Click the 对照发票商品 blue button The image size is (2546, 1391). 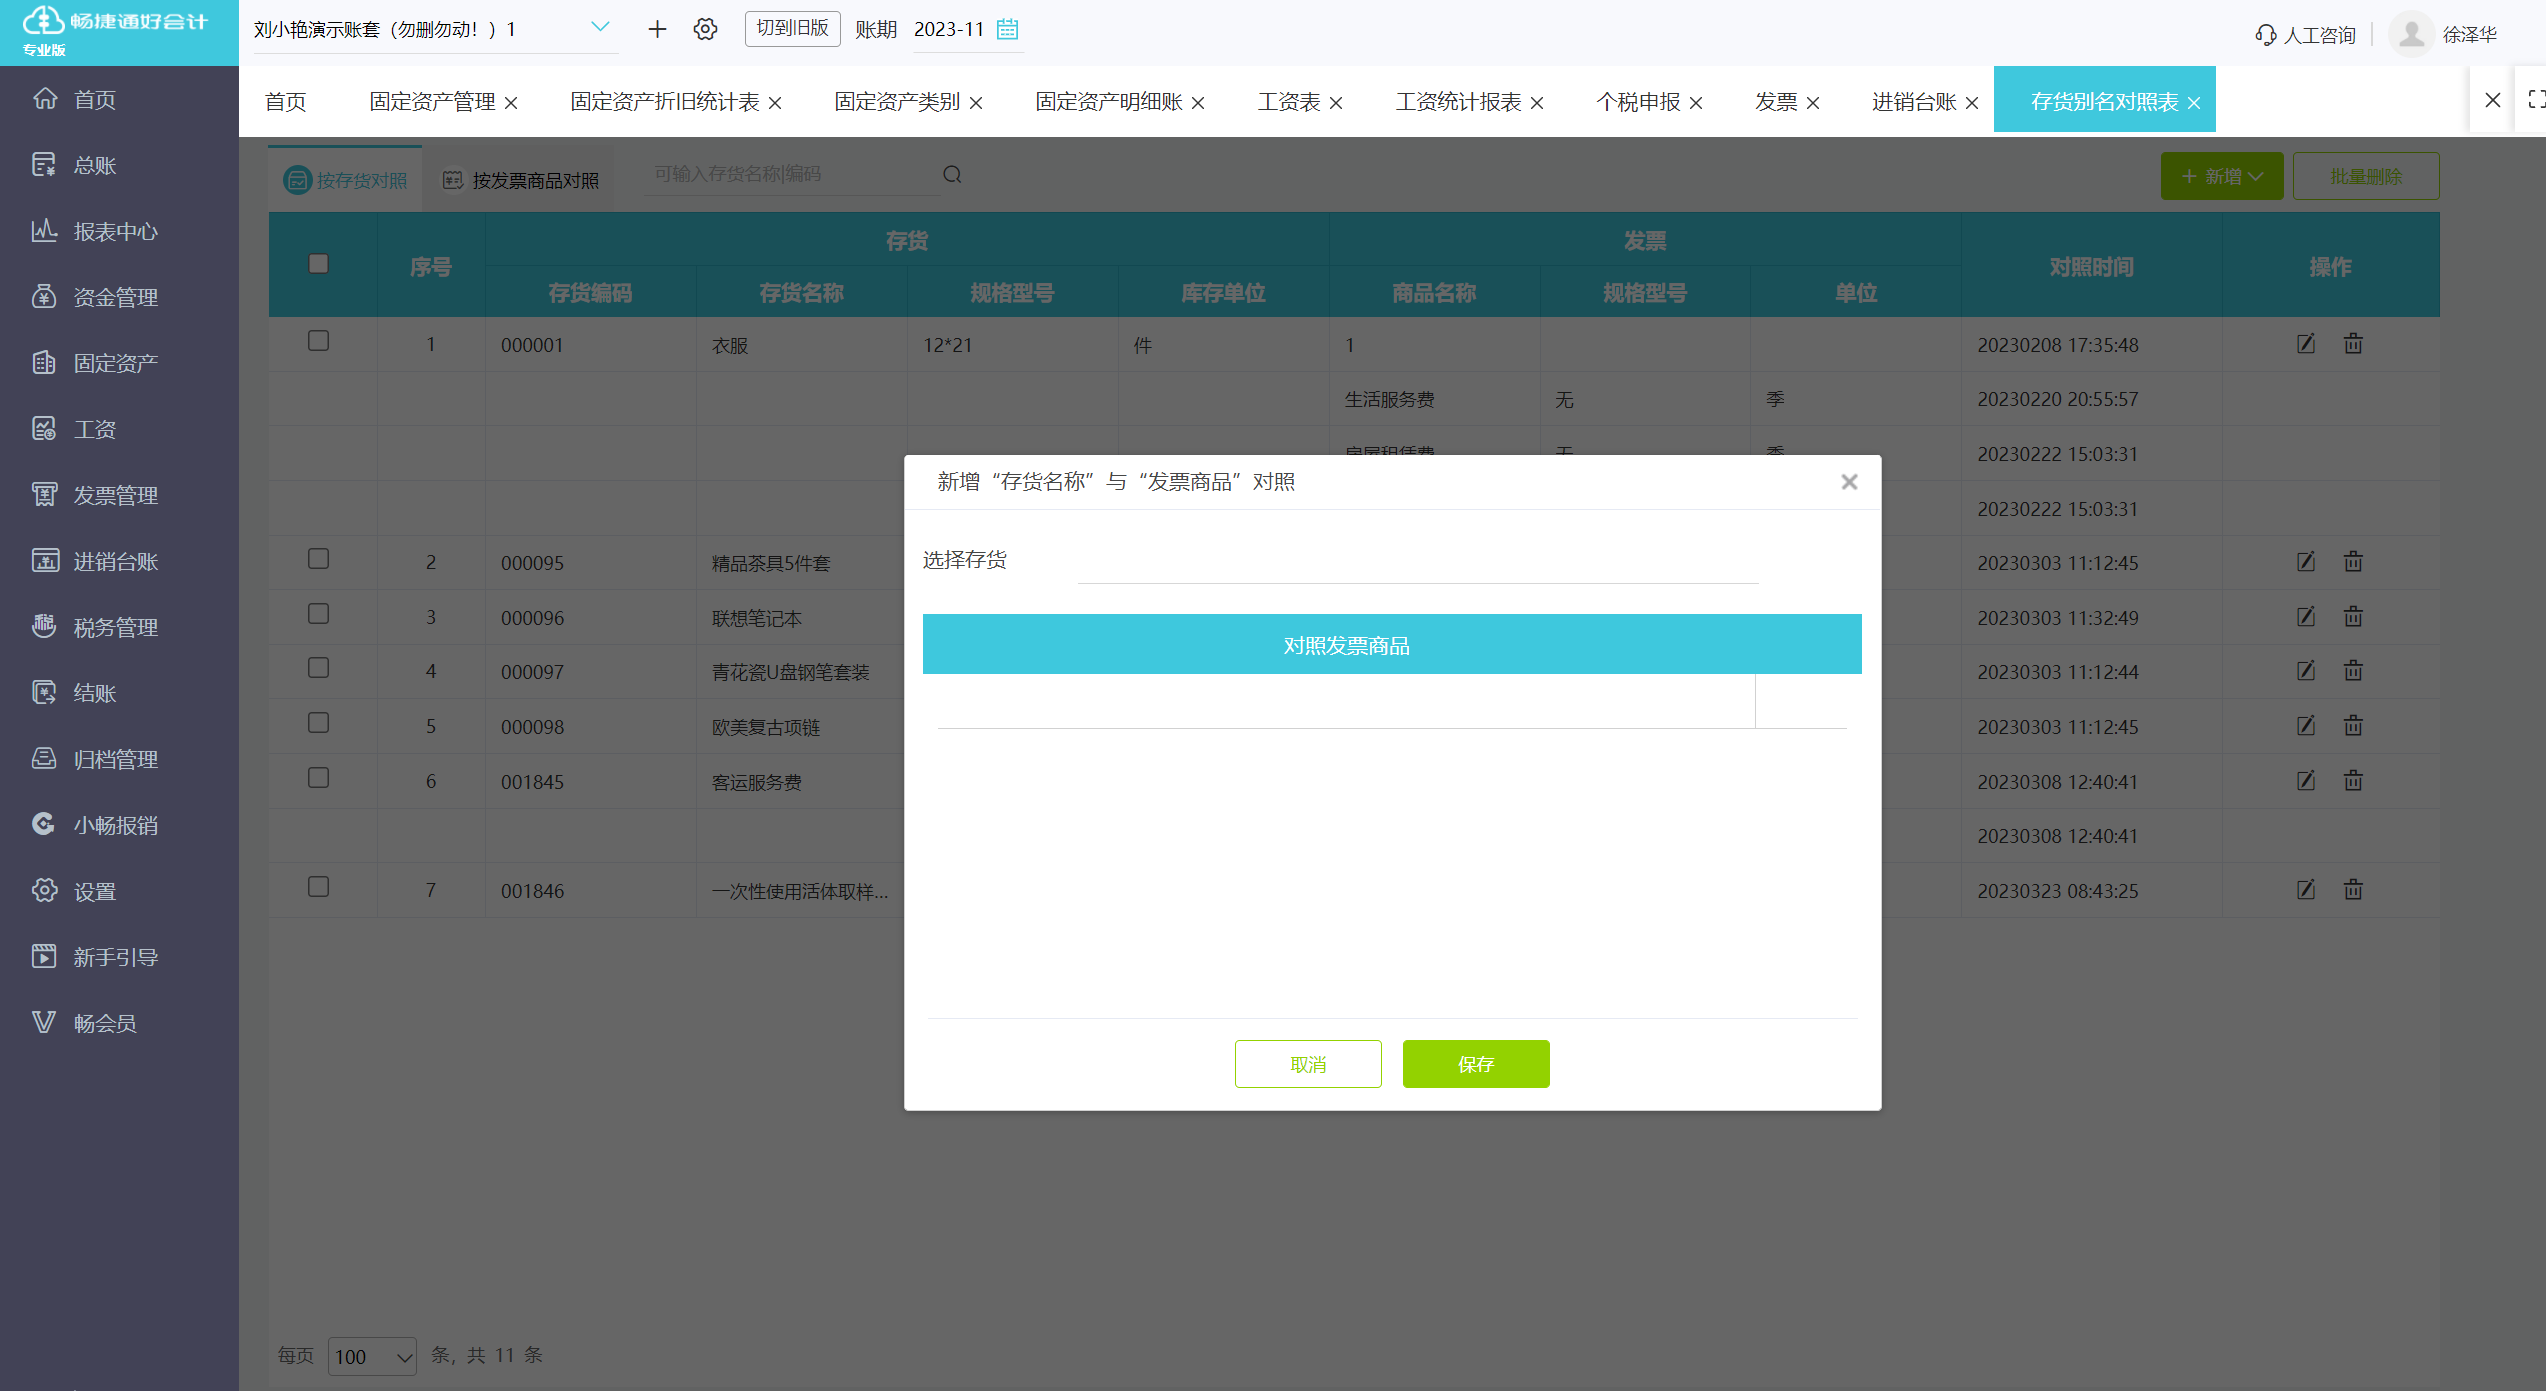[1394, 644]
